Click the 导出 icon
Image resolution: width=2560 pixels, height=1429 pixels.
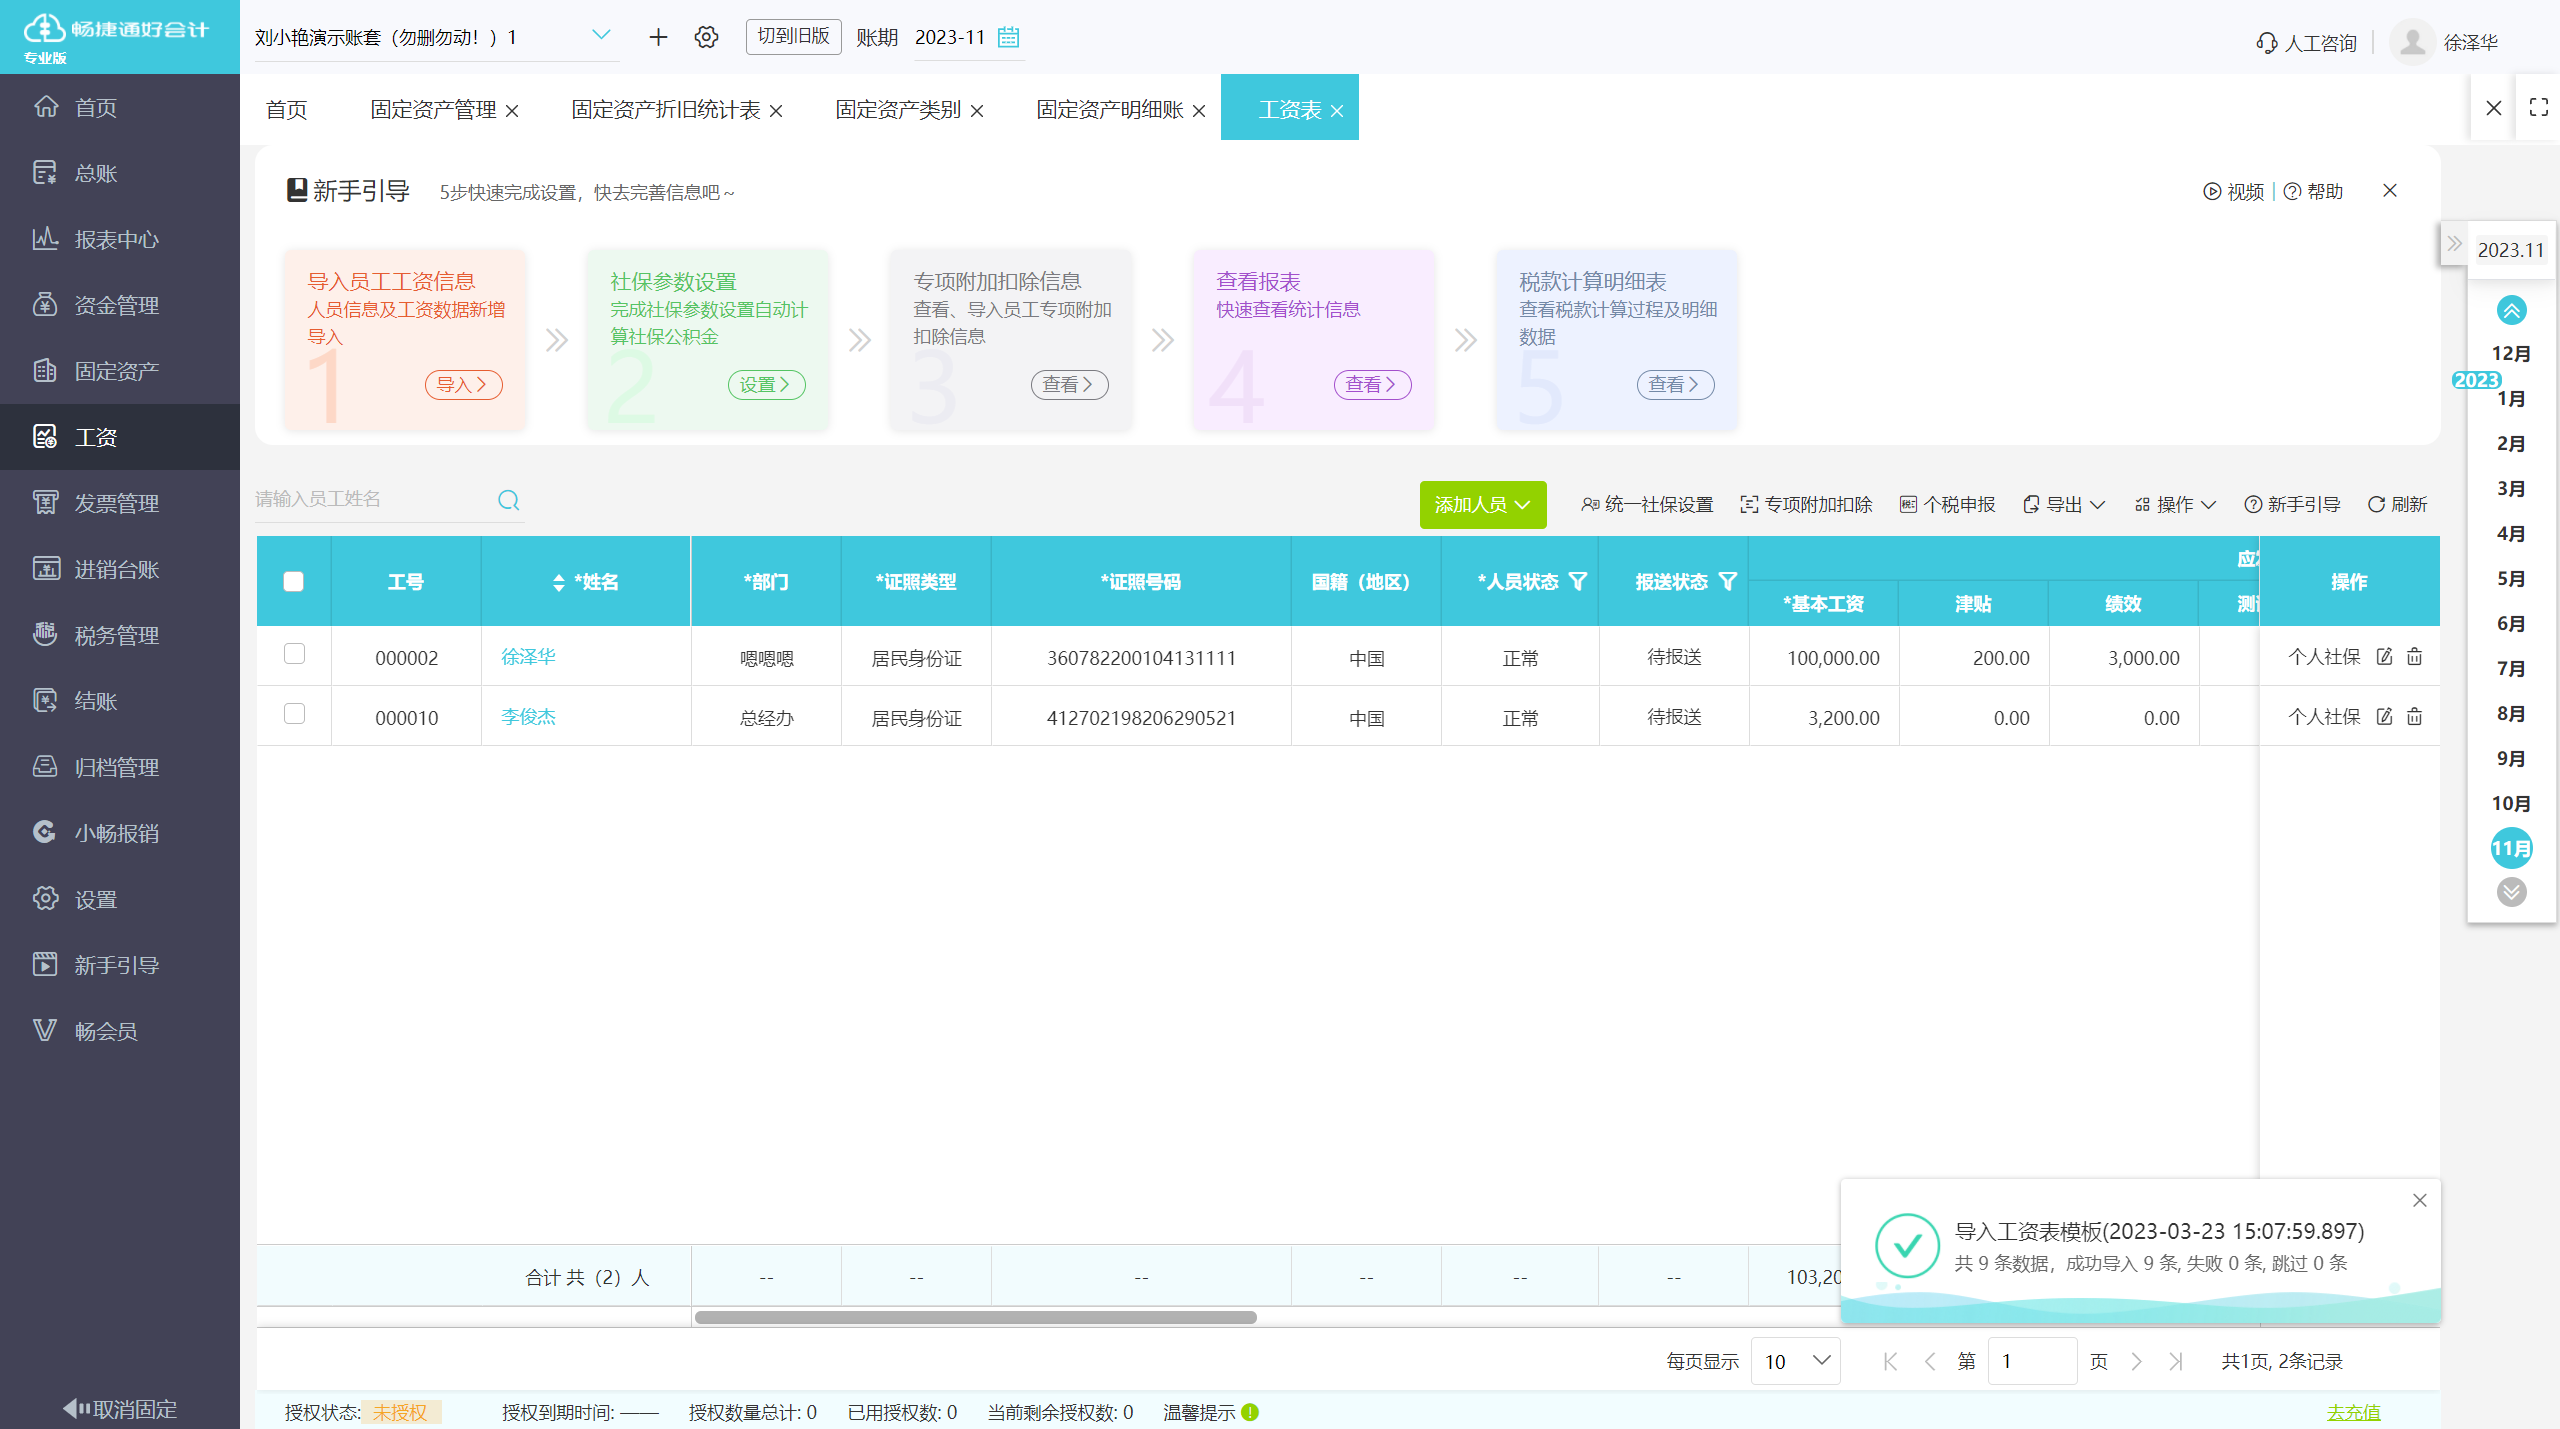[2029, 504]
